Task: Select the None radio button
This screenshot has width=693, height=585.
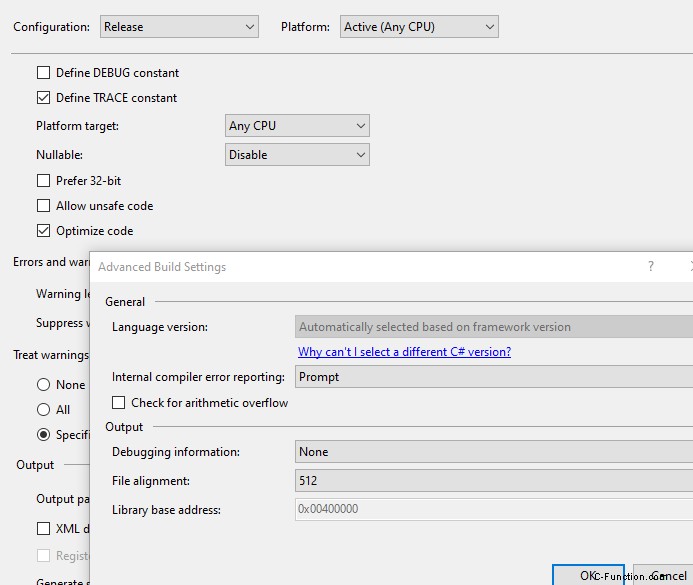Action: [43, 385]
